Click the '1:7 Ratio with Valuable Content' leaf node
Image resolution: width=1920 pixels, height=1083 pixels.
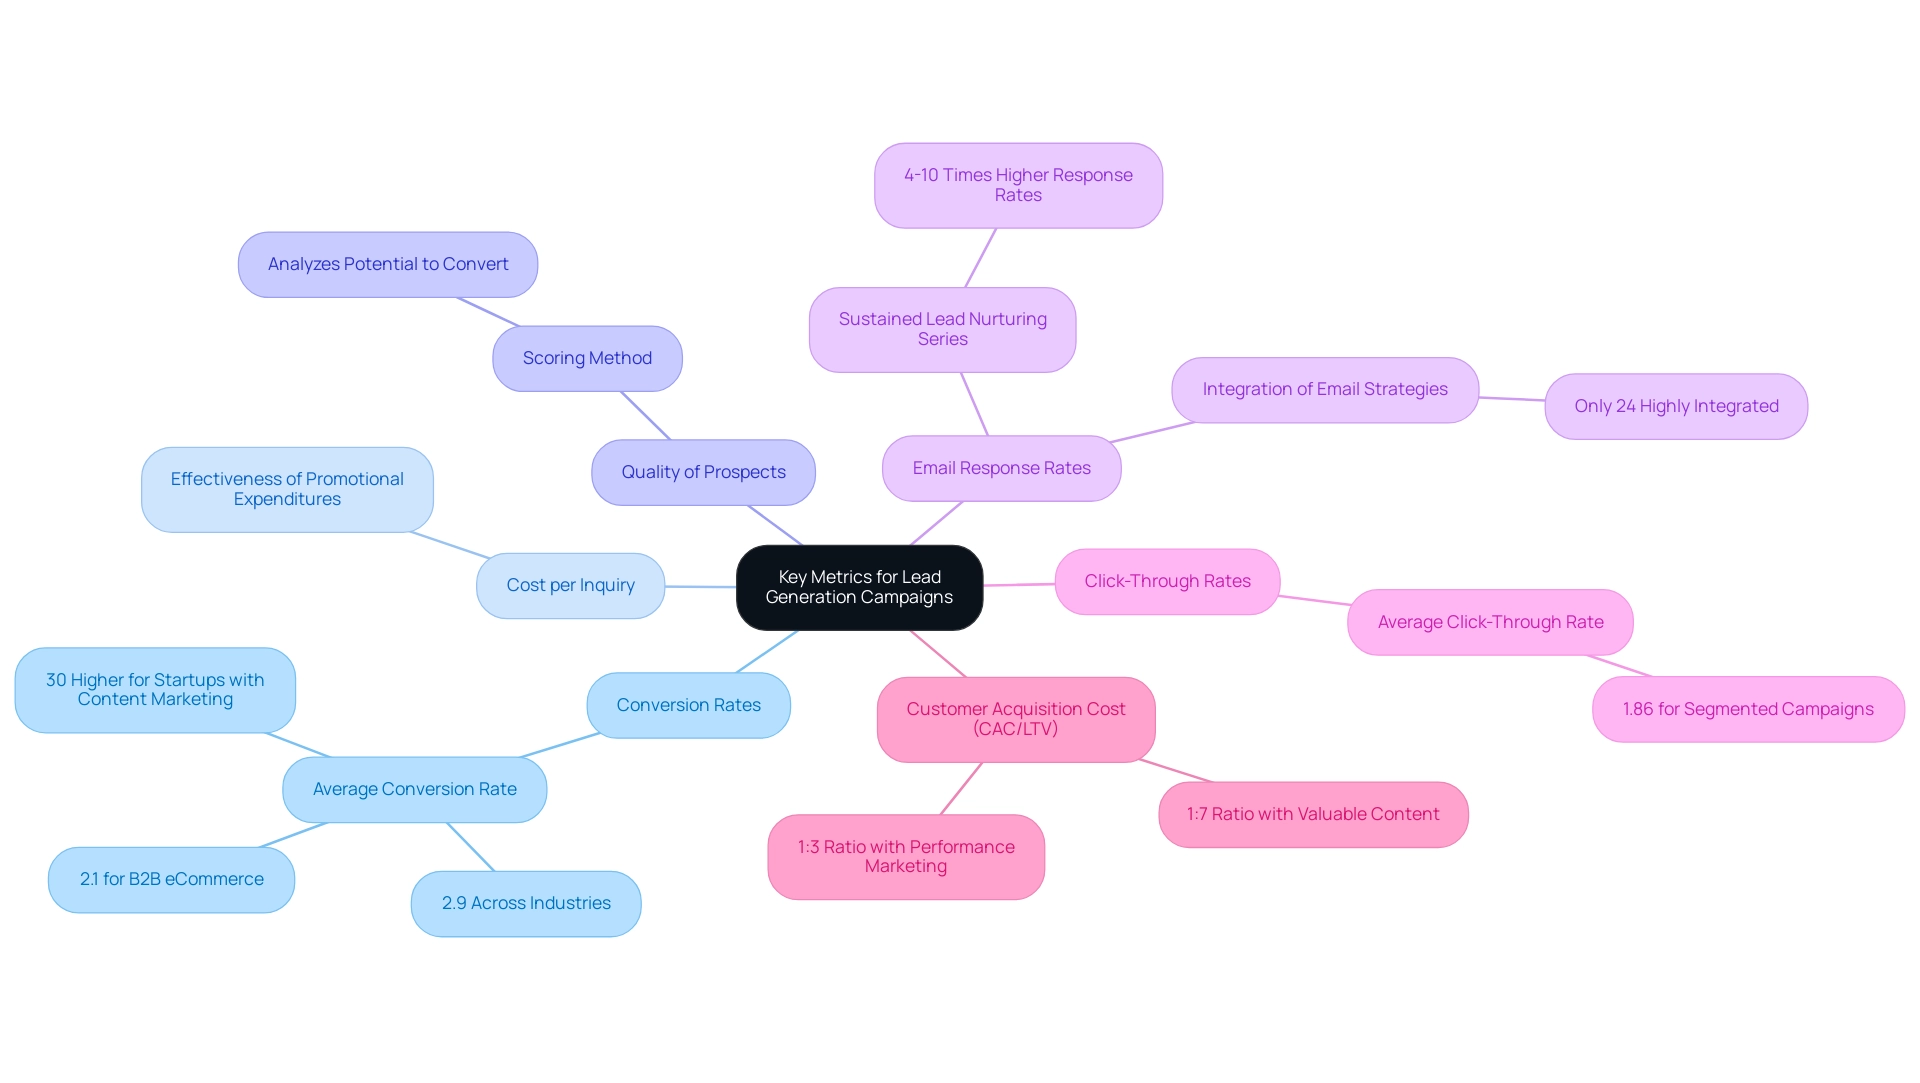[1304, 813]
